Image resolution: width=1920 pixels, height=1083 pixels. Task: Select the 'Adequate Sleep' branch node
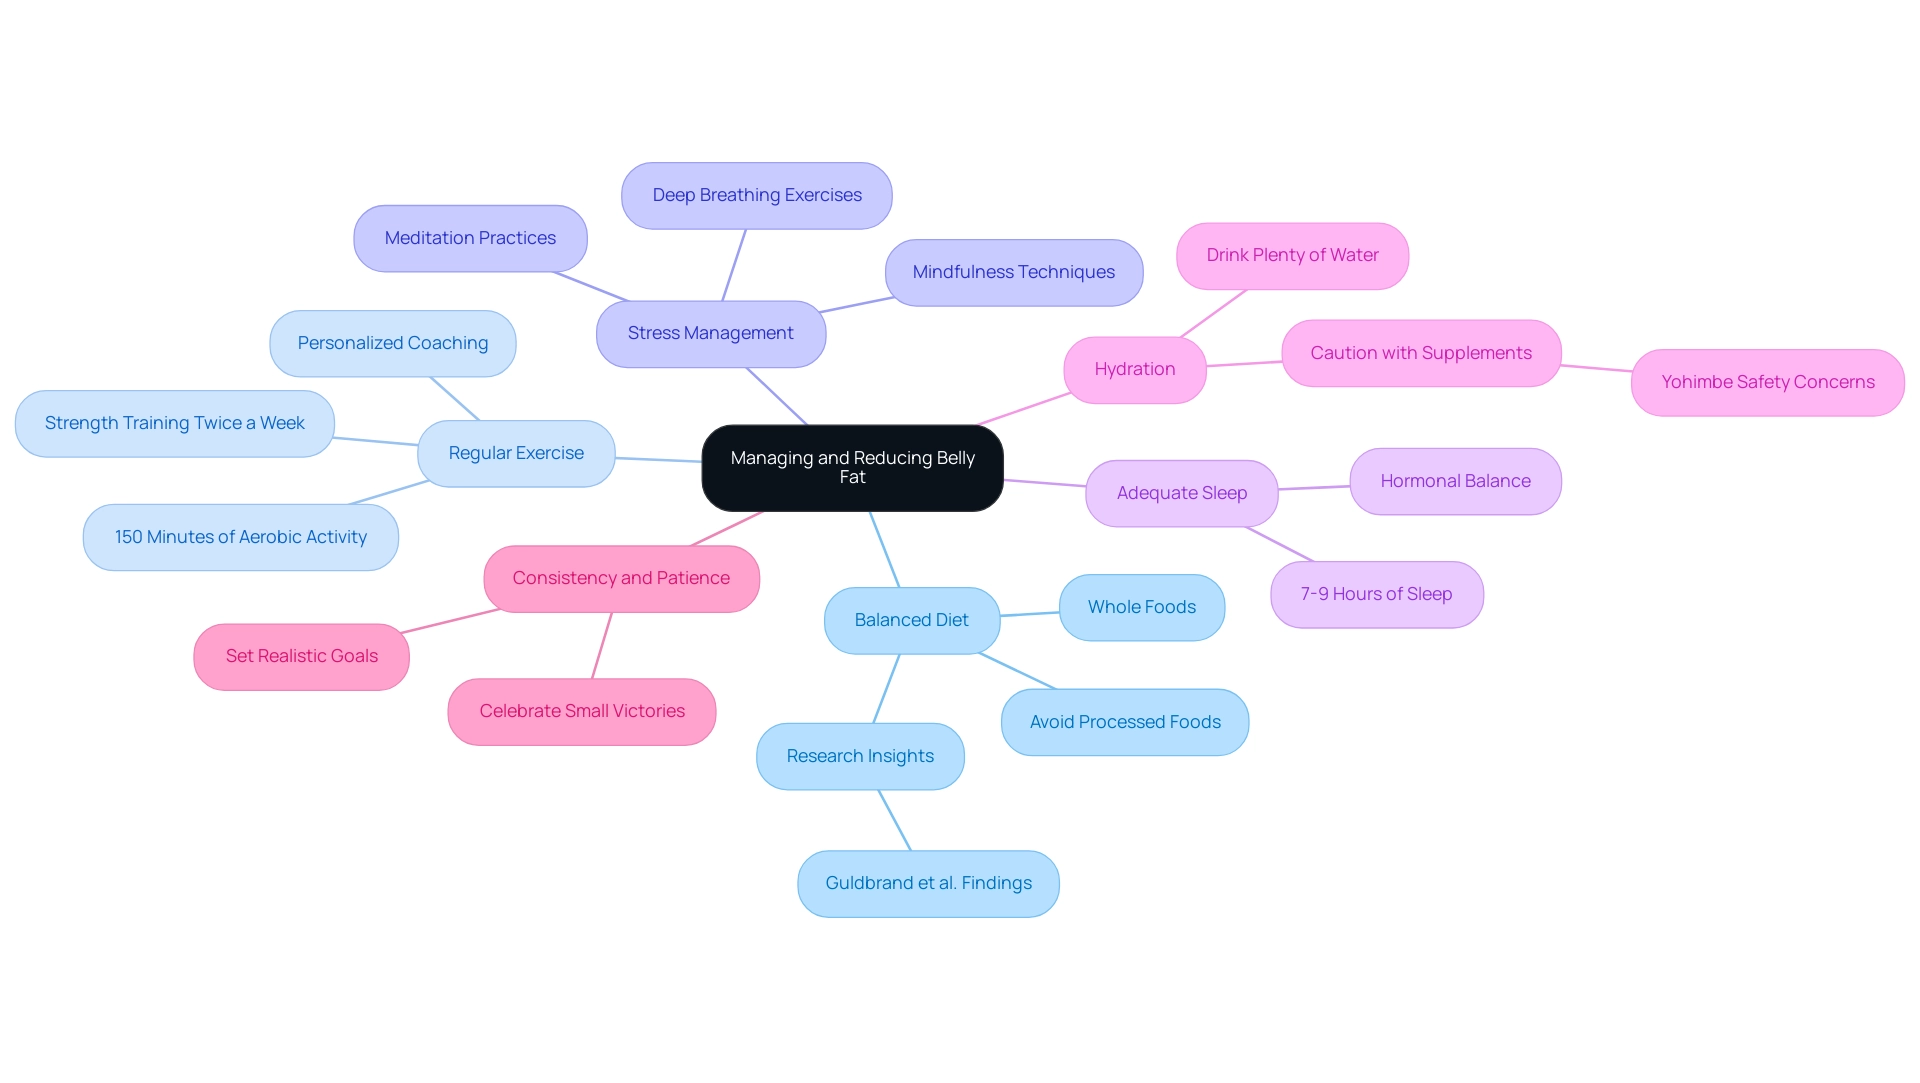pos(1180,492)
